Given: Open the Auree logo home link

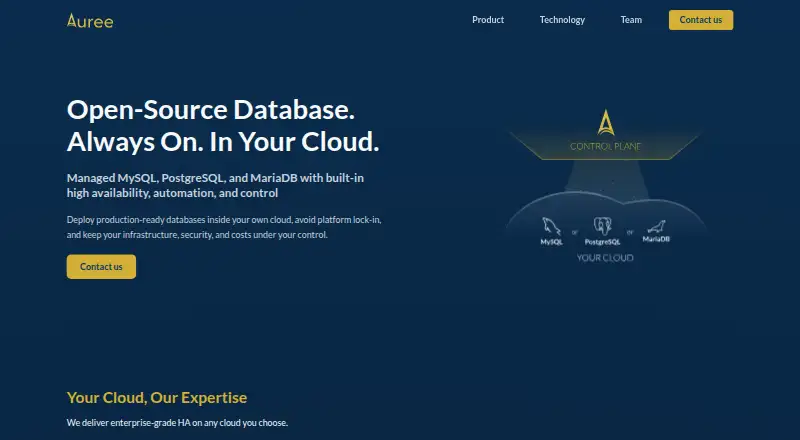Looking at the screenshot, I should tap(90, 20).
